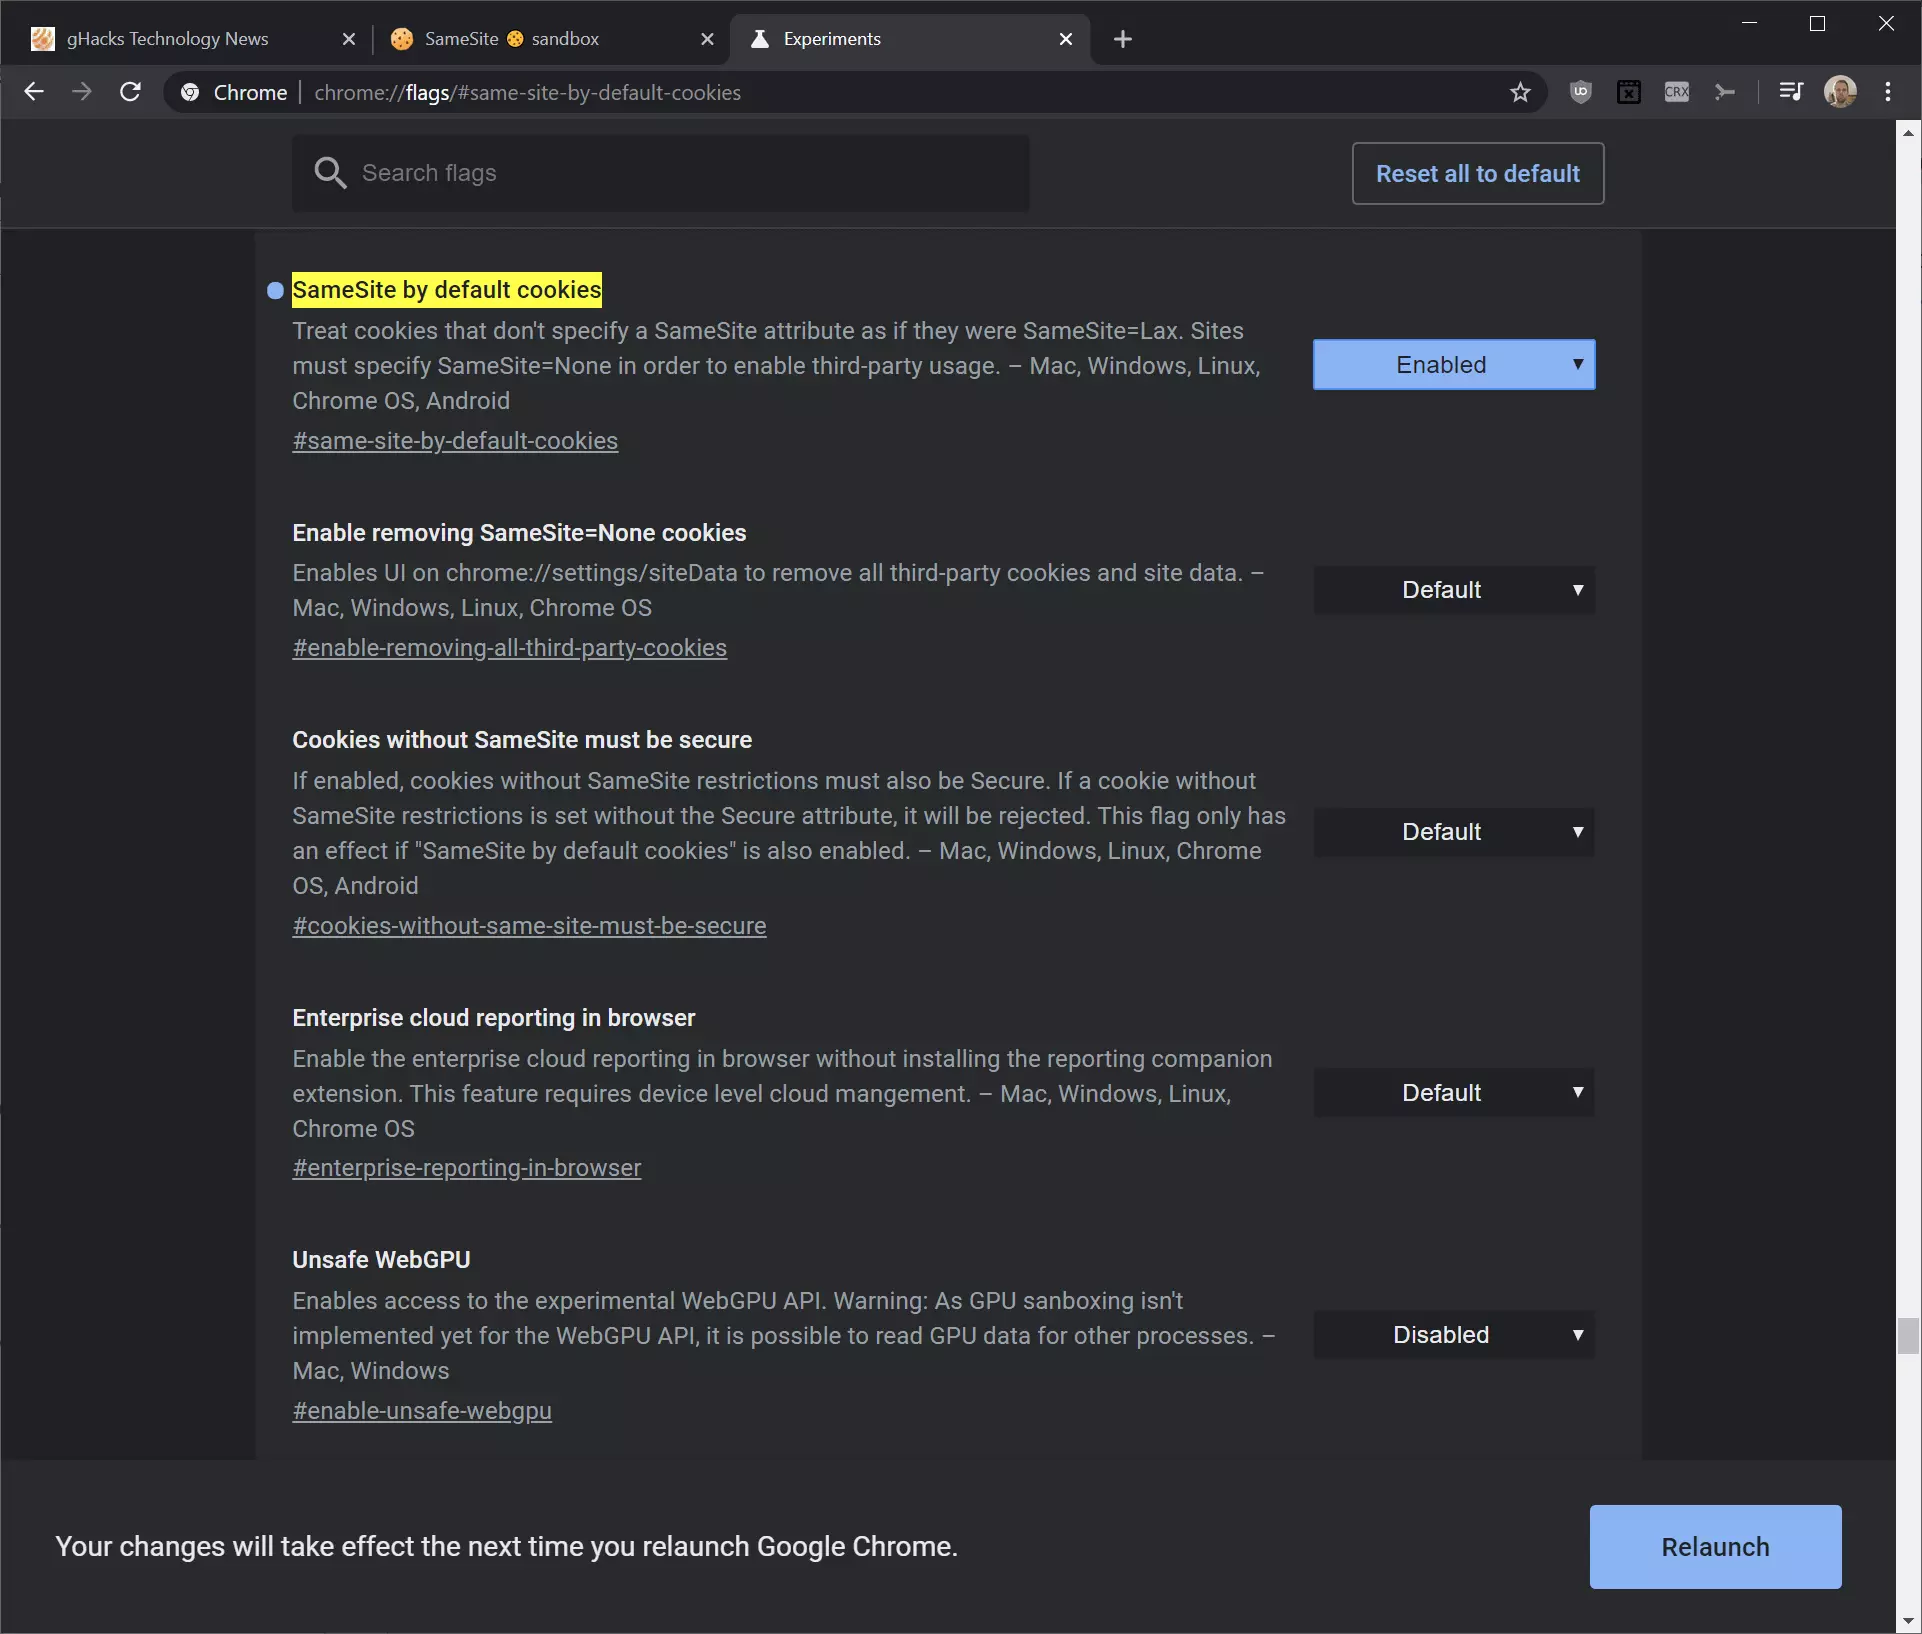Click the Chrome three-dot menu icon
The image size is (1922, 1634).
[1891, 91]
